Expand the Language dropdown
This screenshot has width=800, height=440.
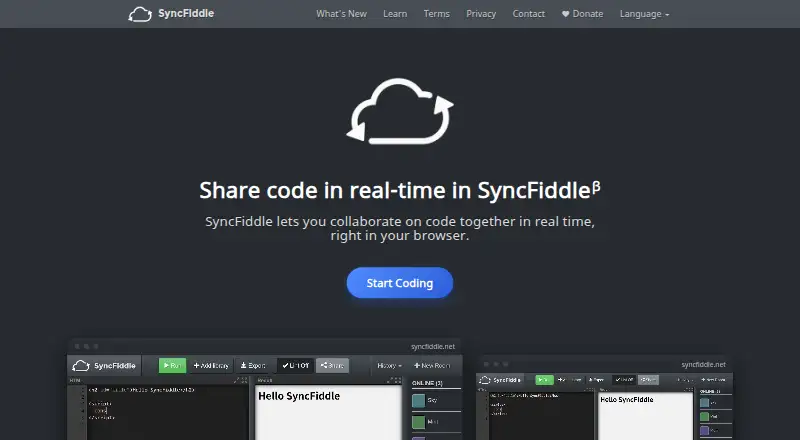[644, 14]
